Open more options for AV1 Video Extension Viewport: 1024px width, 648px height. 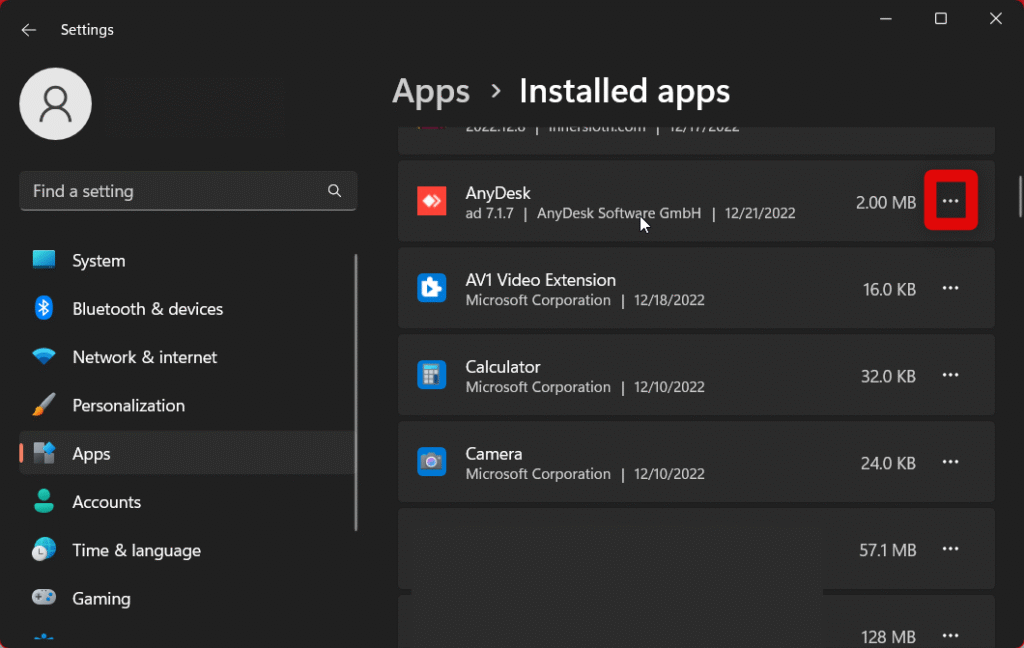click(950, 288)
